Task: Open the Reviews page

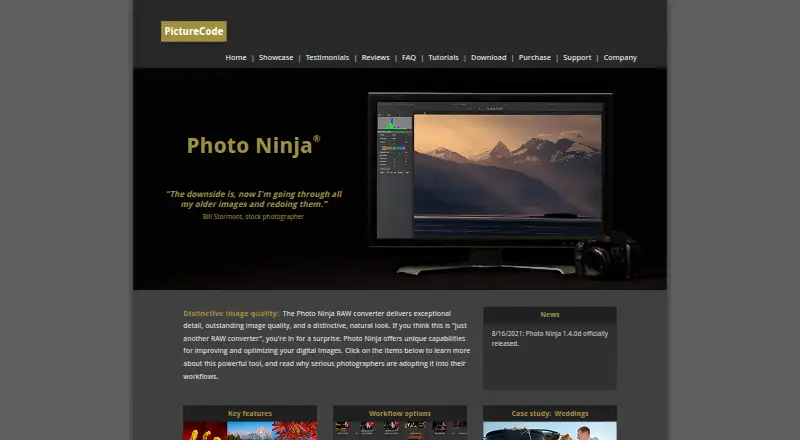Action: point(376,58)
